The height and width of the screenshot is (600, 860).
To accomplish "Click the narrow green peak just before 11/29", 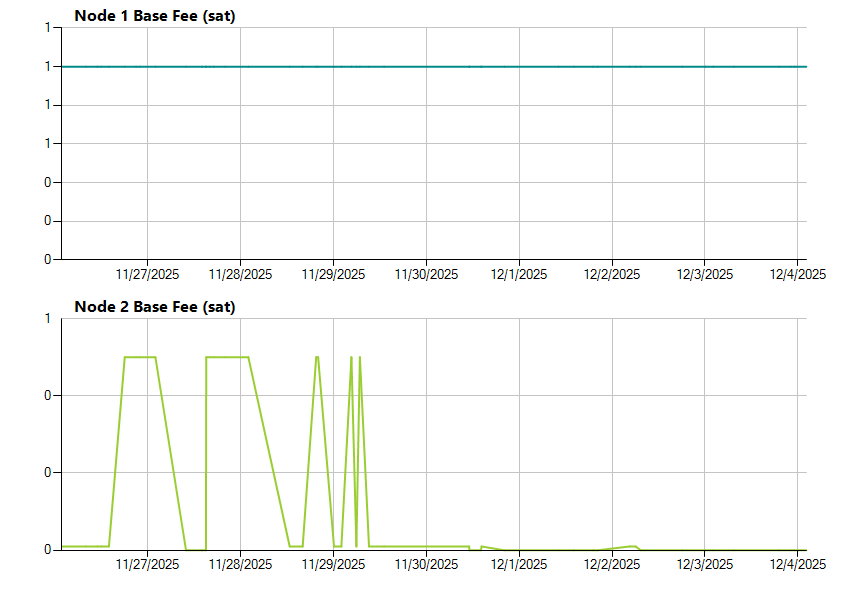I will [x=317, y=357].
